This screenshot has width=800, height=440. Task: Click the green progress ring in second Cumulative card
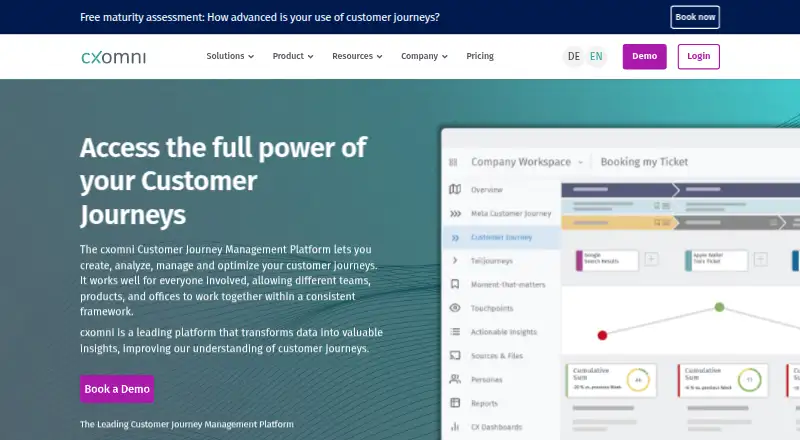[x=749, y=380]
